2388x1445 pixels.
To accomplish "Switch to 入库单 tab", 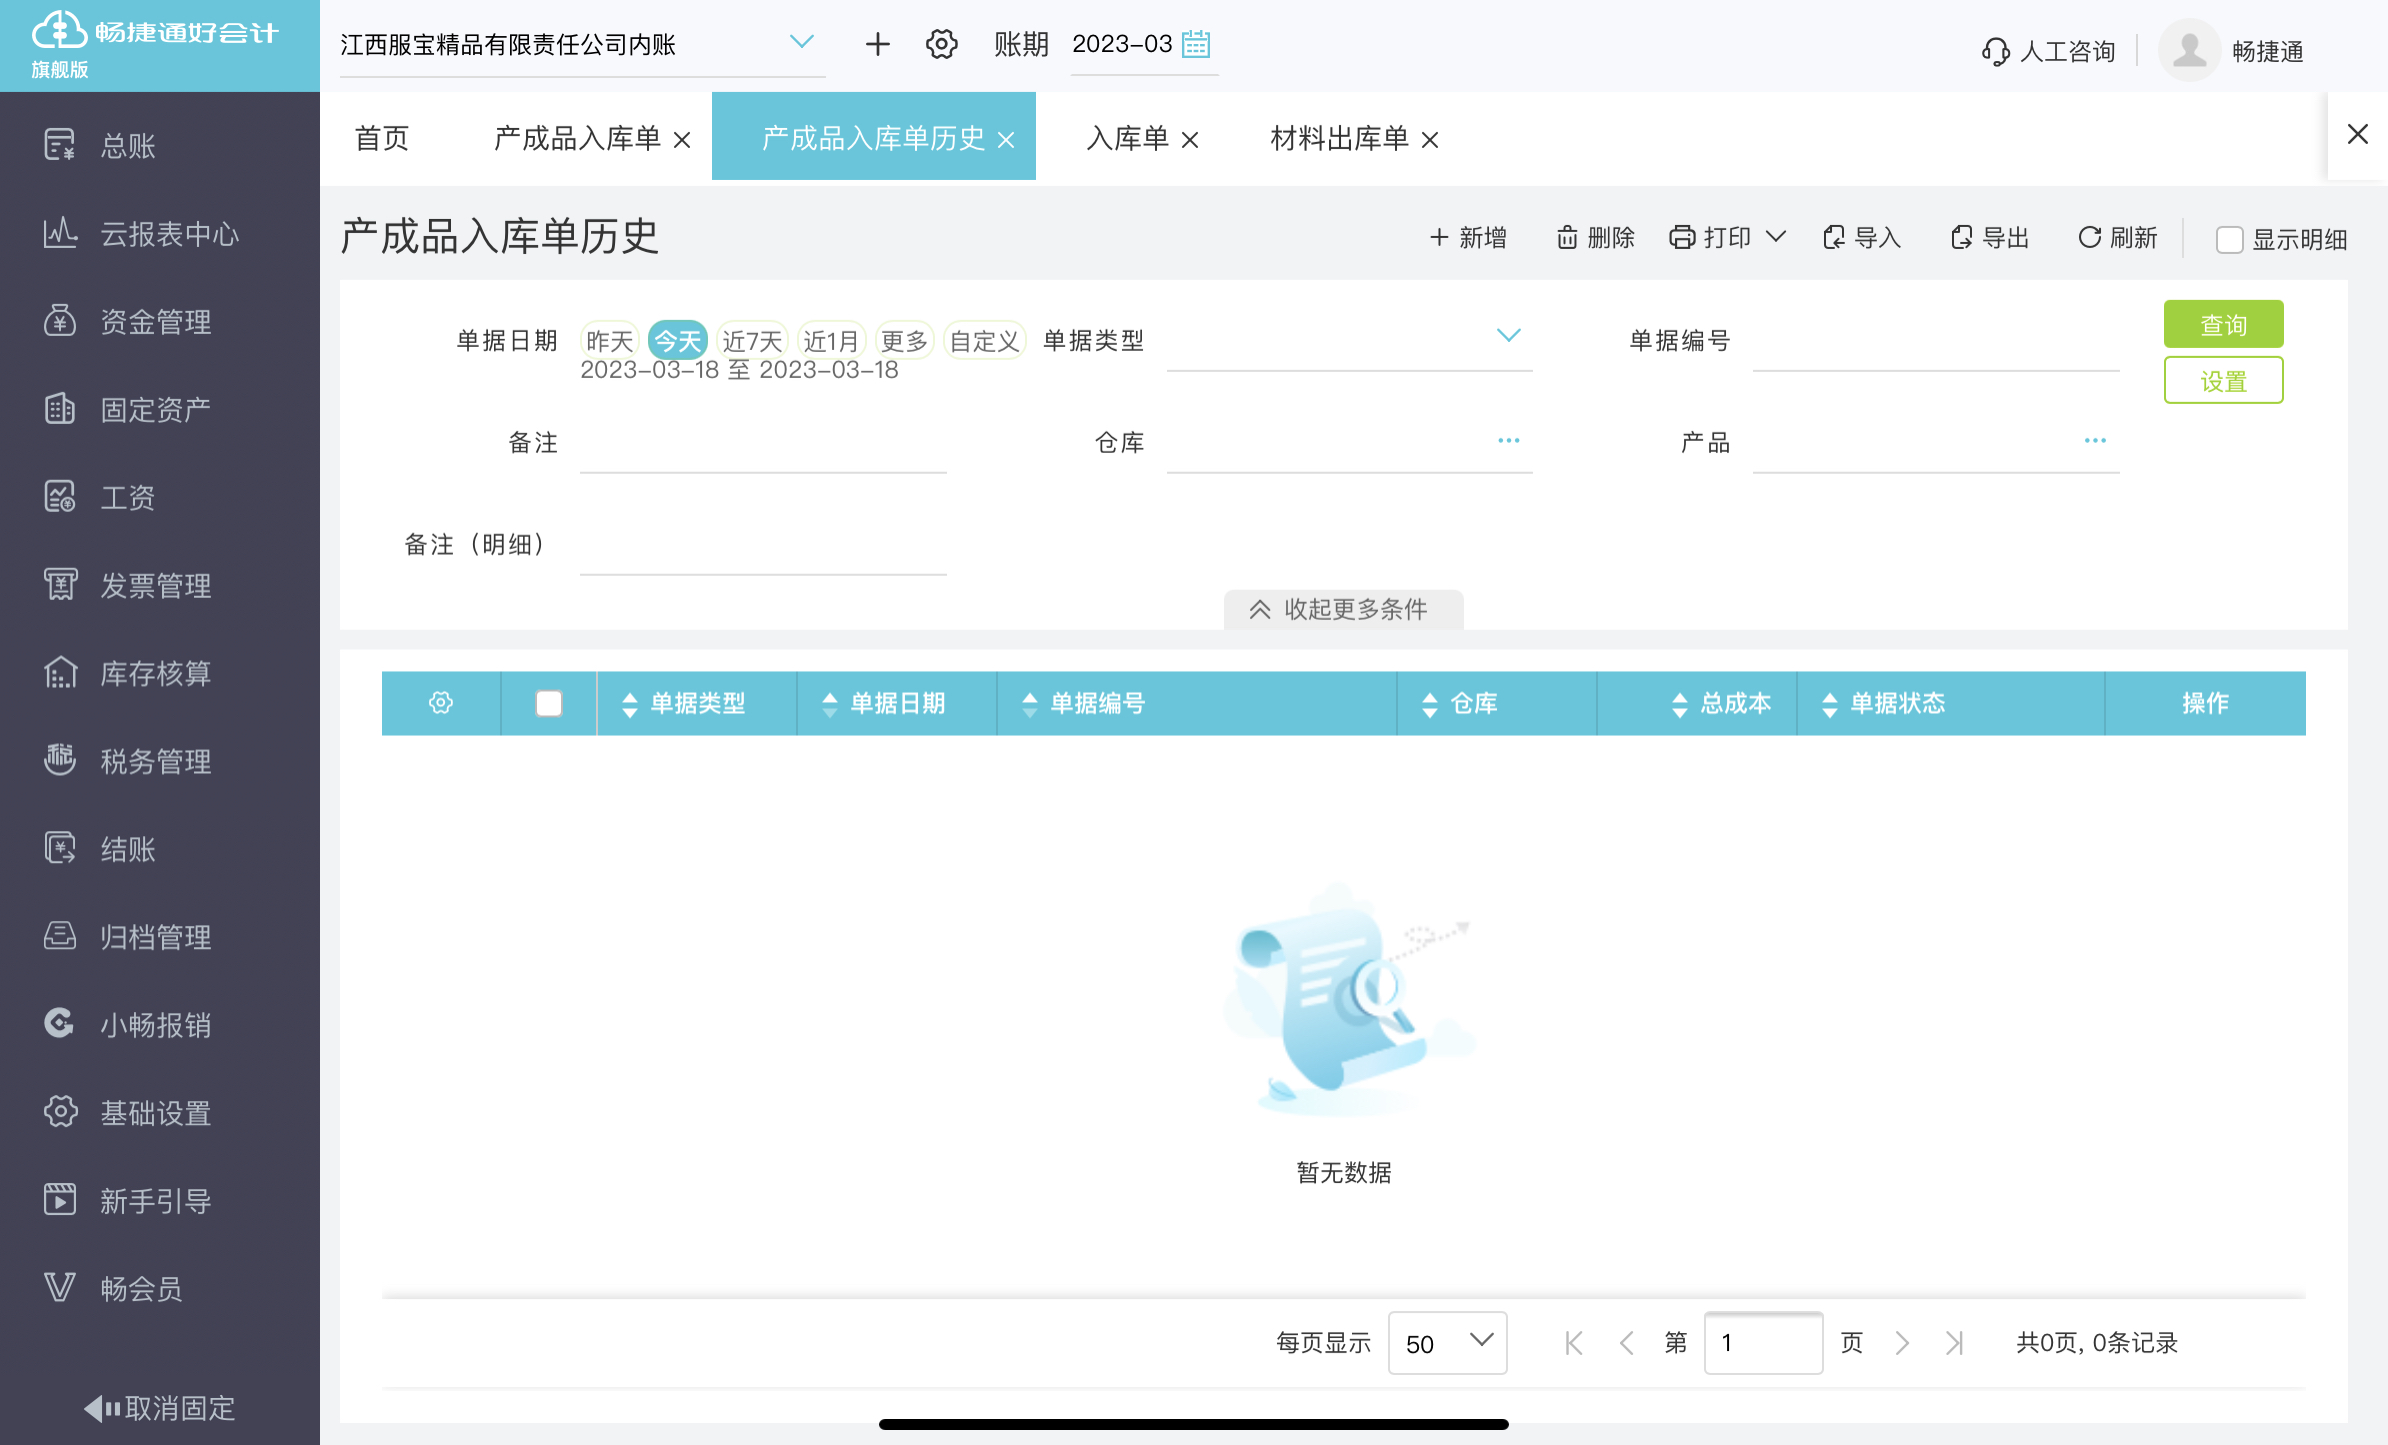I will [1126, 140].
